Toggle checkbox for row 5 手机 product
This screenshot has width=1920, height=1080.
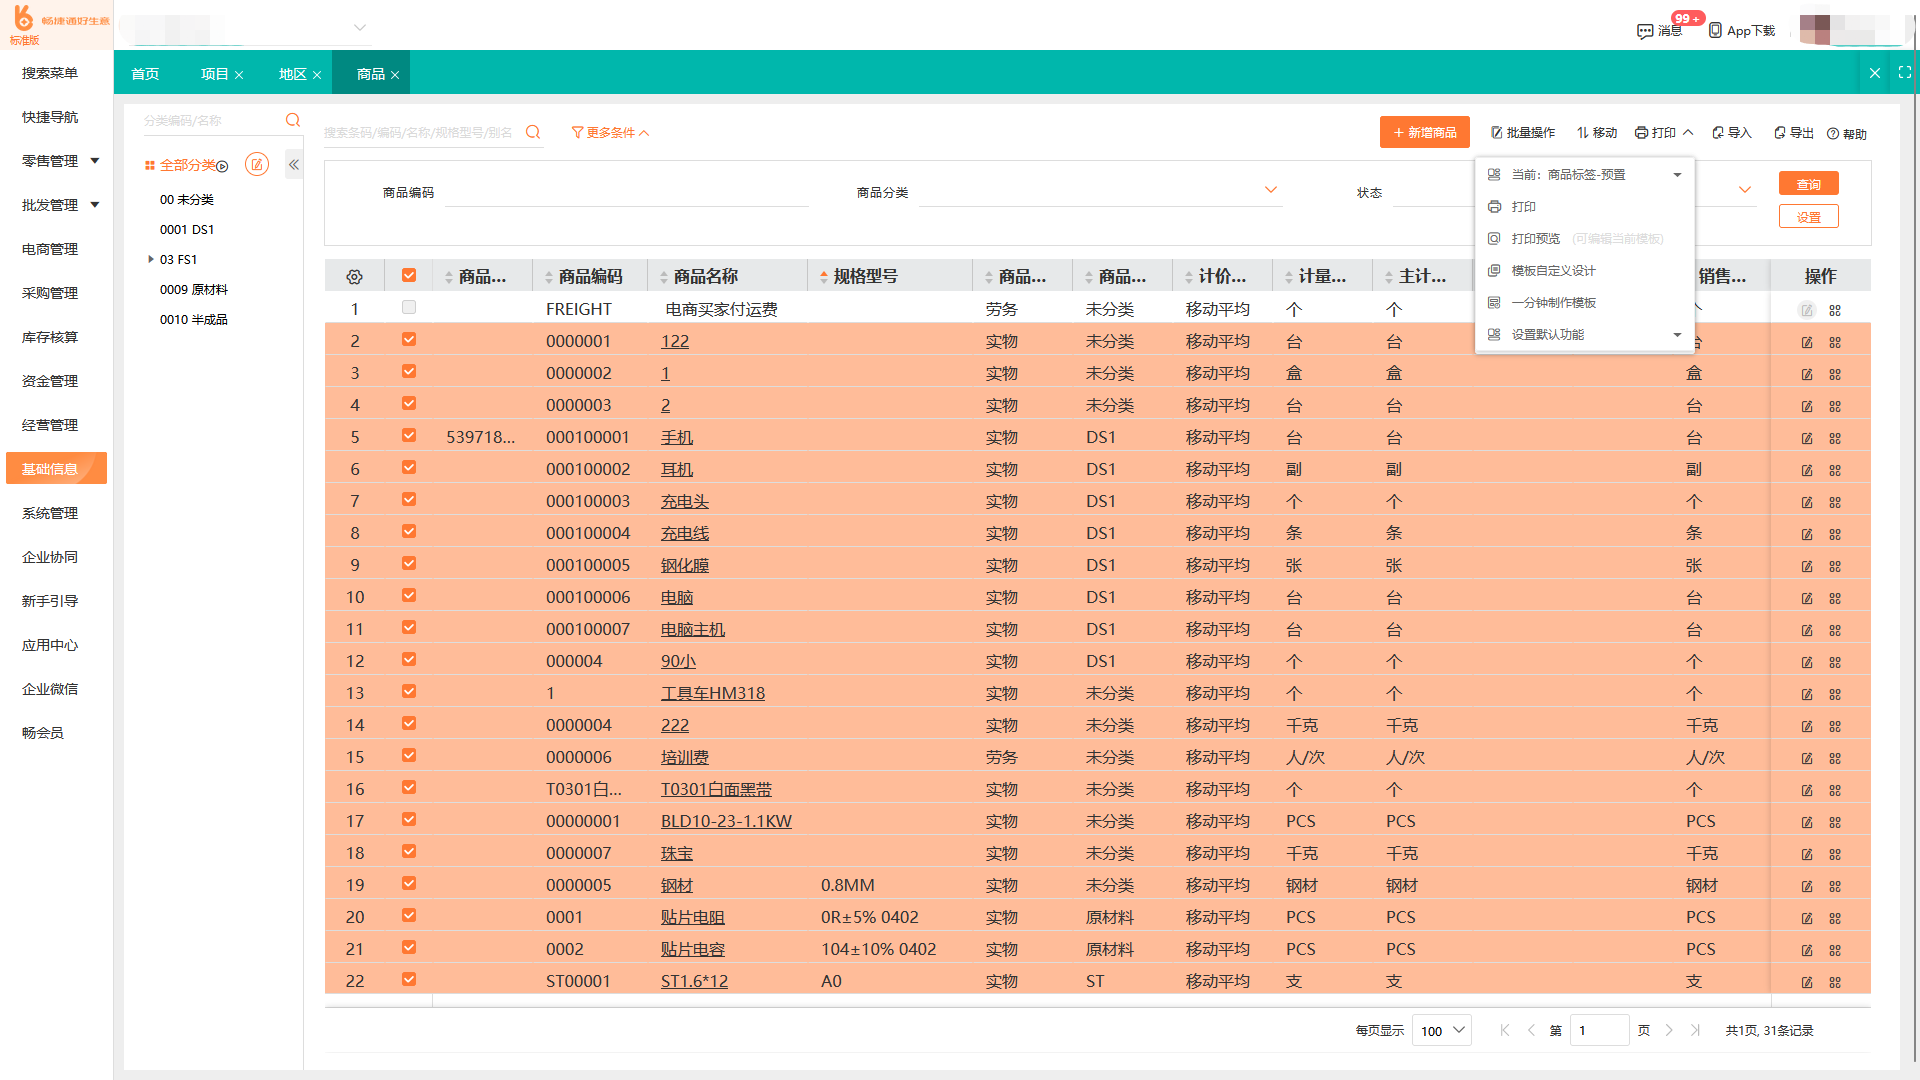pyautogui.click(x=409, y=436)
